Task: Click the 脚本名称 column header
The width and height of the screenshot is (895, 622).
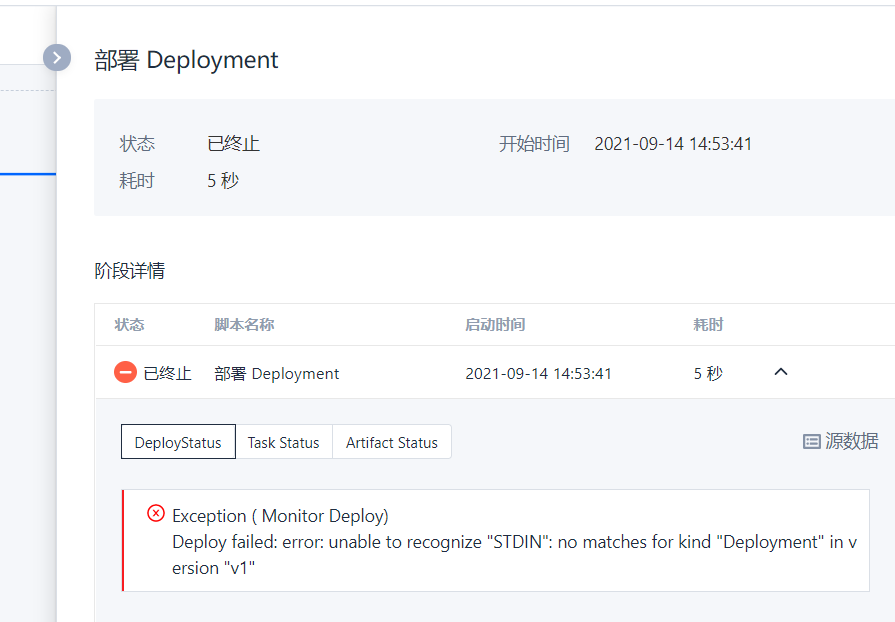Action: point(244,325)
